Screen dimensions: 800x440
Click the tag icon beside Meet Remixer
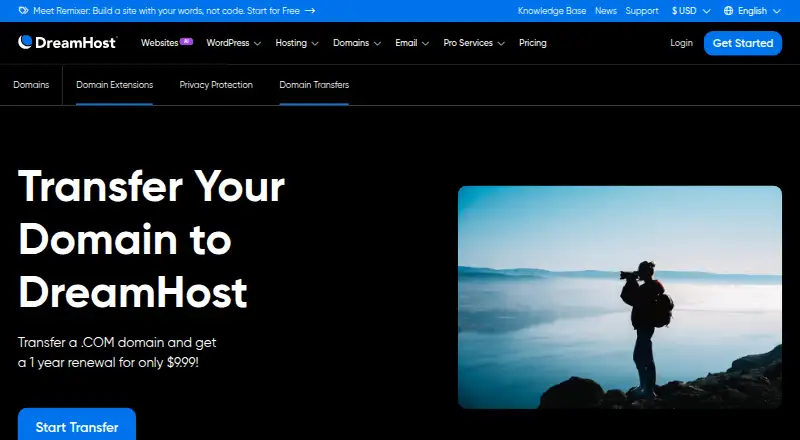point(23,11)
